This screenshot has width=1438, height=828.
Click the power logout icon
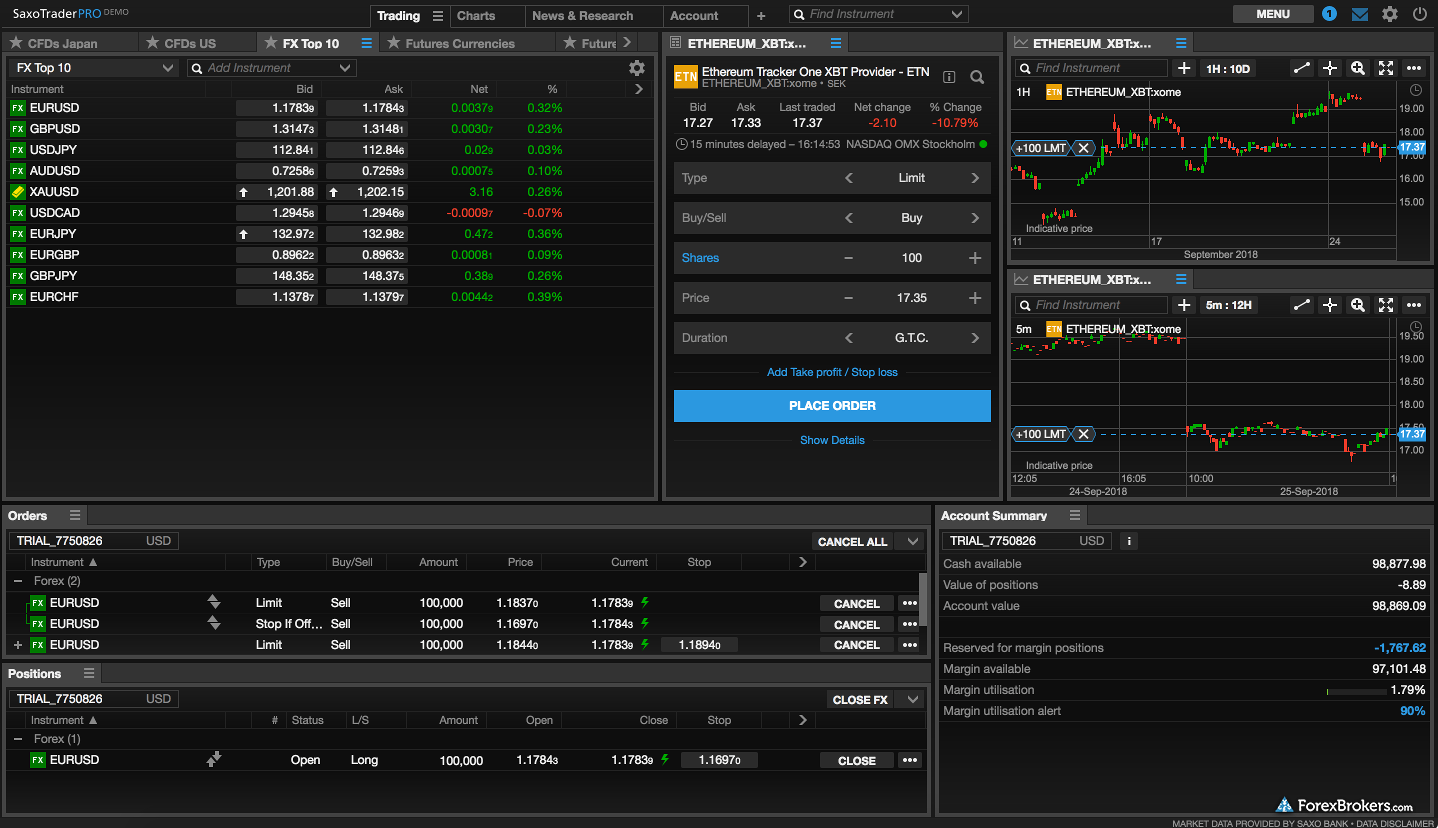coord(1420,15)
